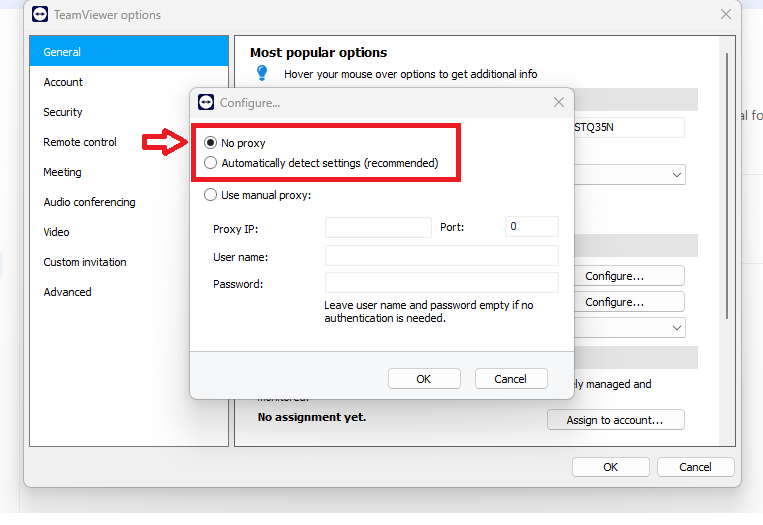Click OK in TeamViewer options window
Viewport: 763px width, 525px height.
[x=611, y=467]
